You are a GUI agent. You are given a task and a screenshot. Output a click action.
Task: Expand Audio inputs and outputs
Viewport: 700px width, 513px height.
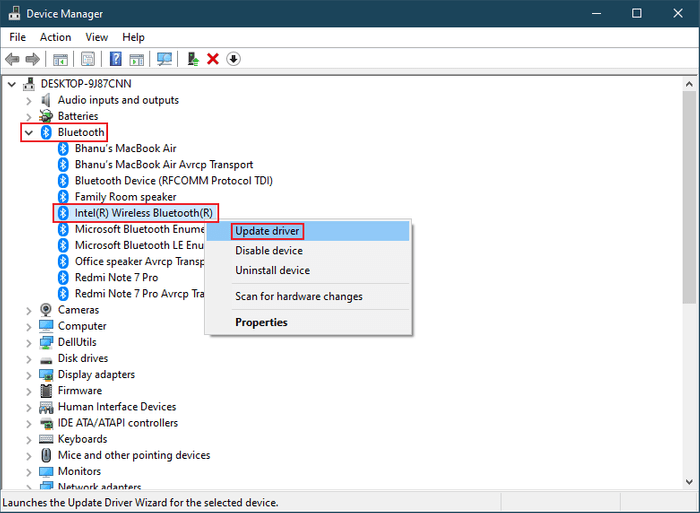click(29, 101)
